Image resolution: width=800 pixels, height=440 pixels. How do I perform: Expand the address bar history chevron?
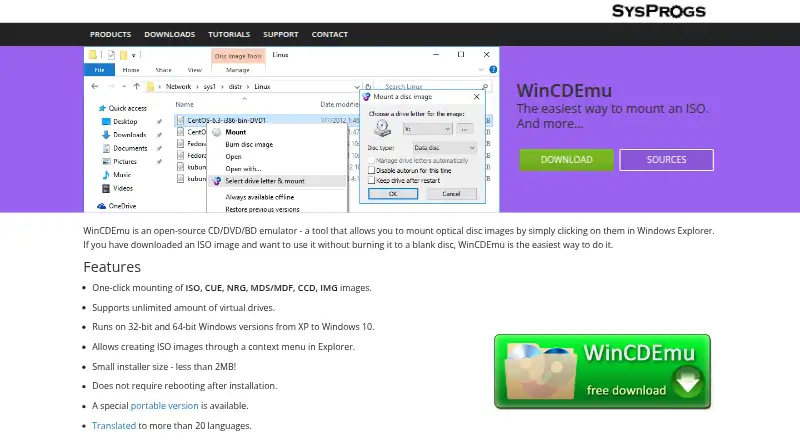coord(357,86)
